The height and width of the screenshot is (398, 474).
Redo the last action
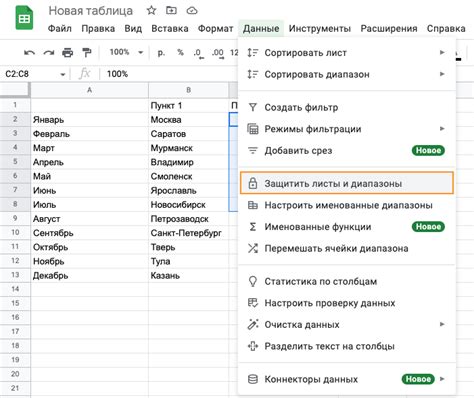click(49, 52)
